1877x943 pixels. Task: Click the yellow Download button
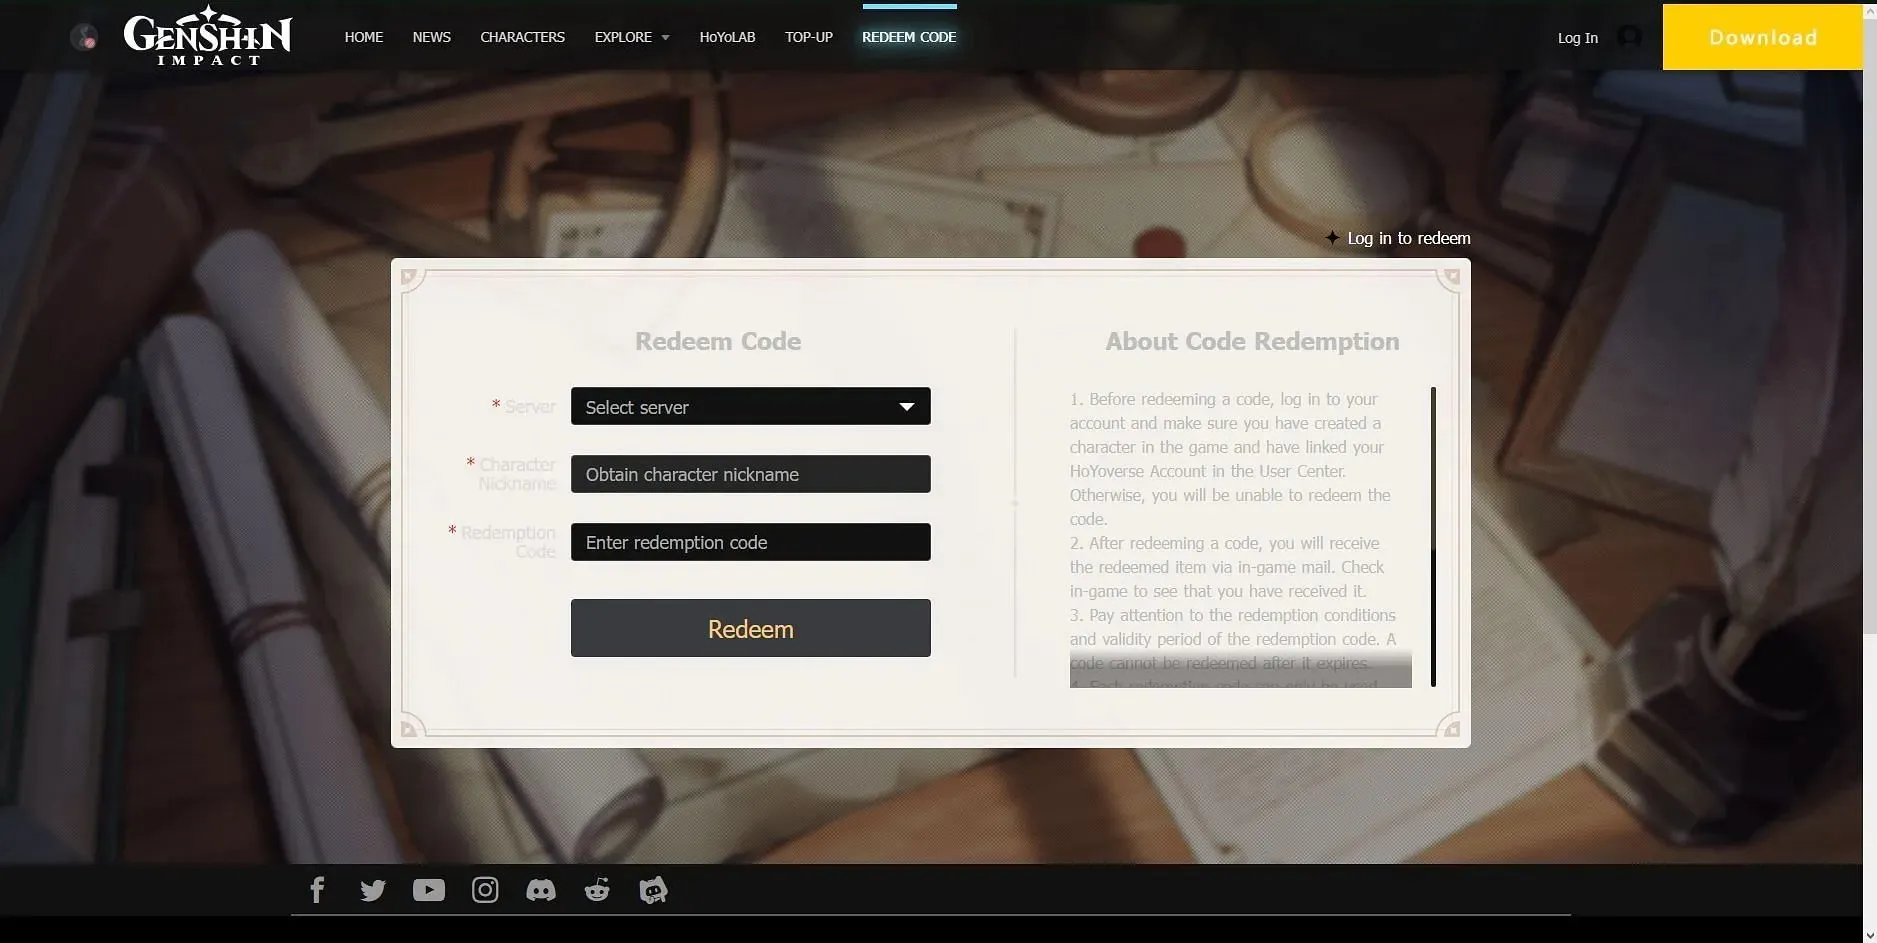(1762, 37)
